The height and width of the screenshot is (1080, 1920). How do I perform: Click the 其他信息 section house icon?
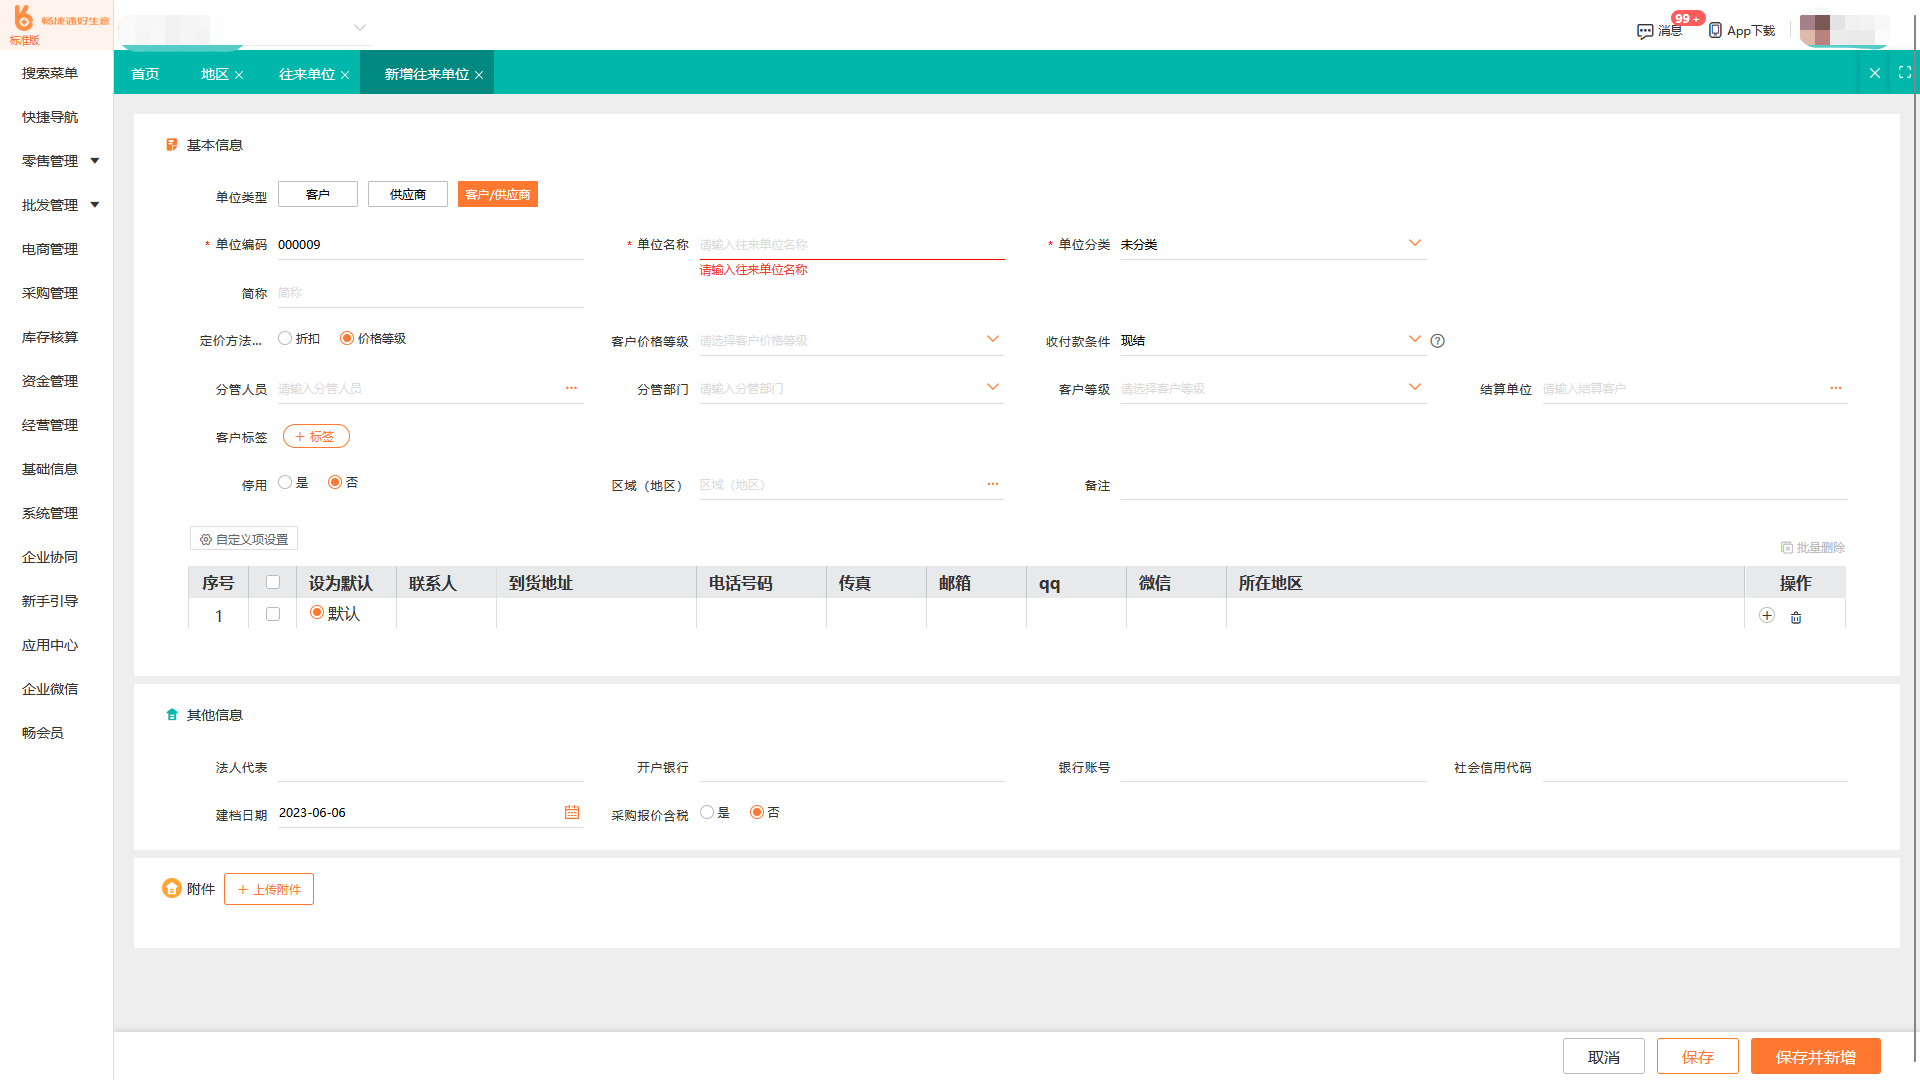(x=173, y=715)
